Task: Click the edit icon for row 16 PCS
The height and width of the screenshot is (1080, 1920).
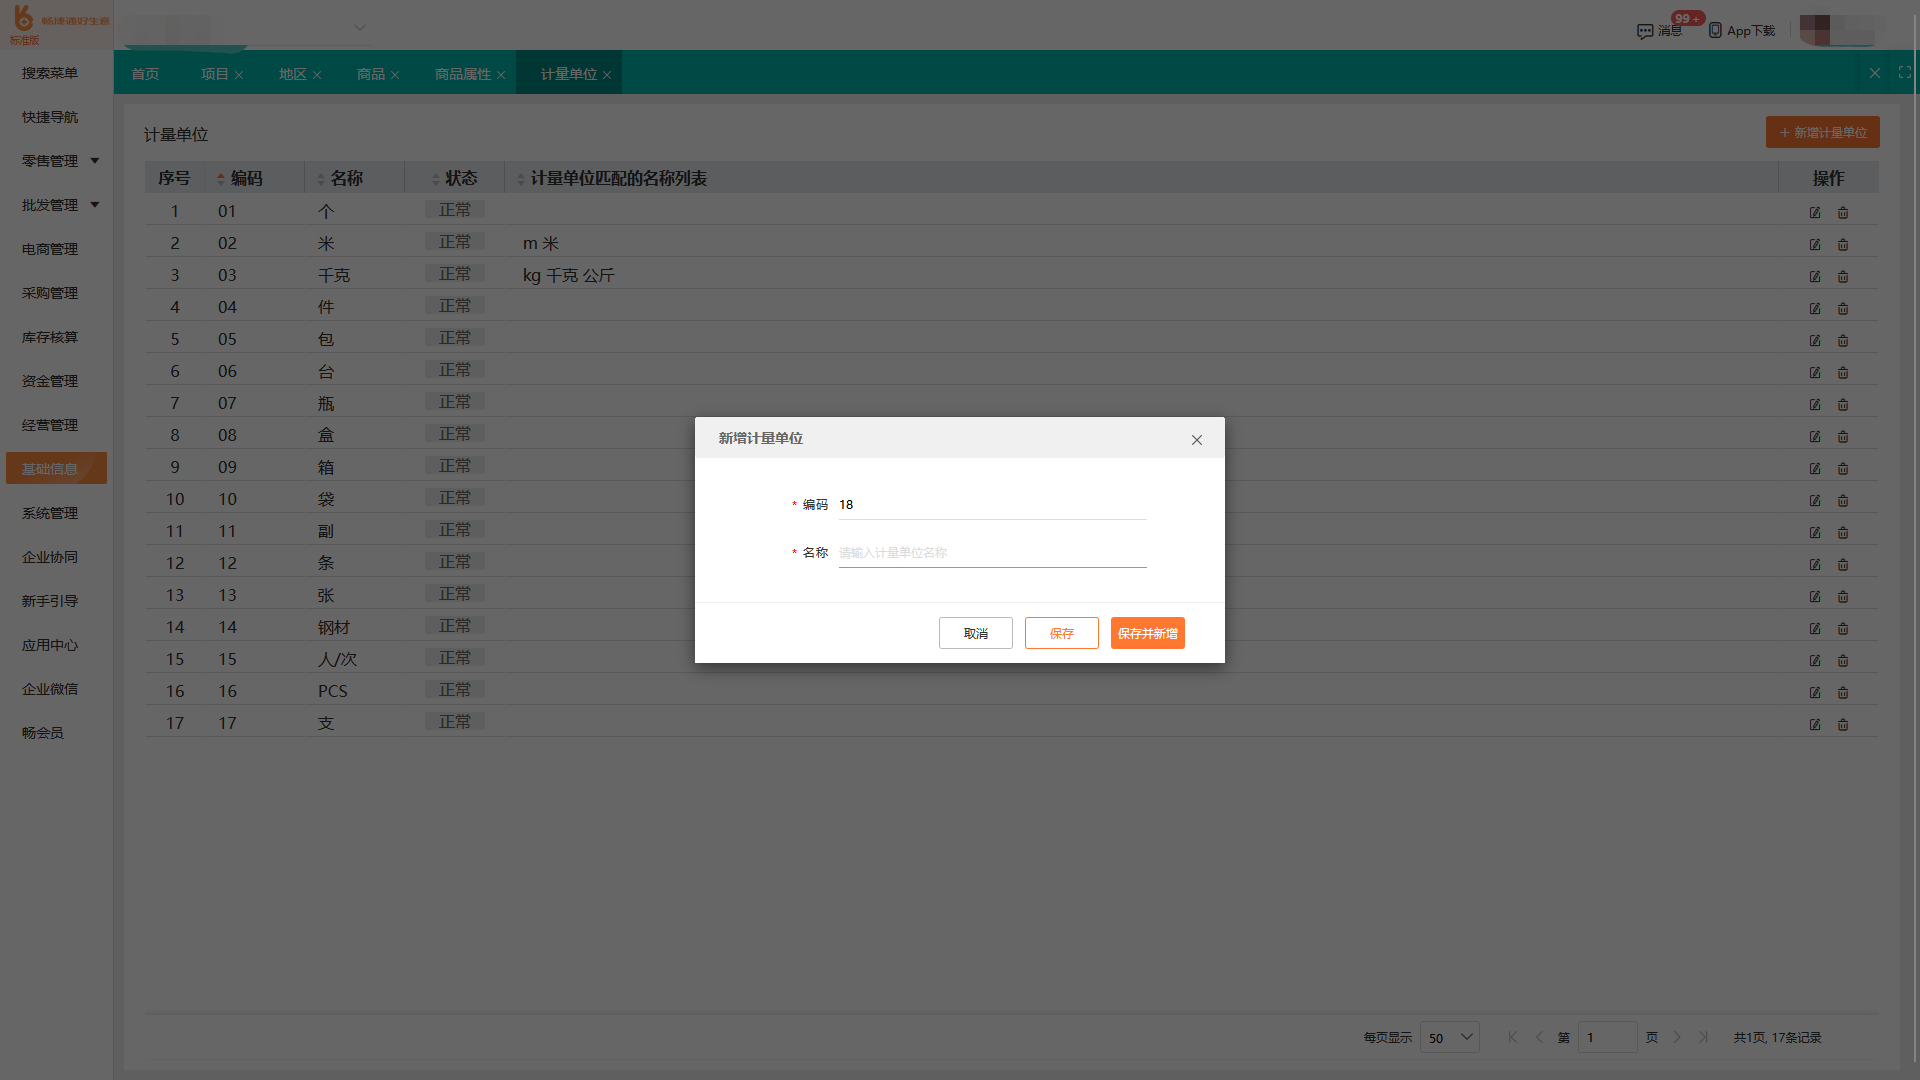Action: (1815, 691)
